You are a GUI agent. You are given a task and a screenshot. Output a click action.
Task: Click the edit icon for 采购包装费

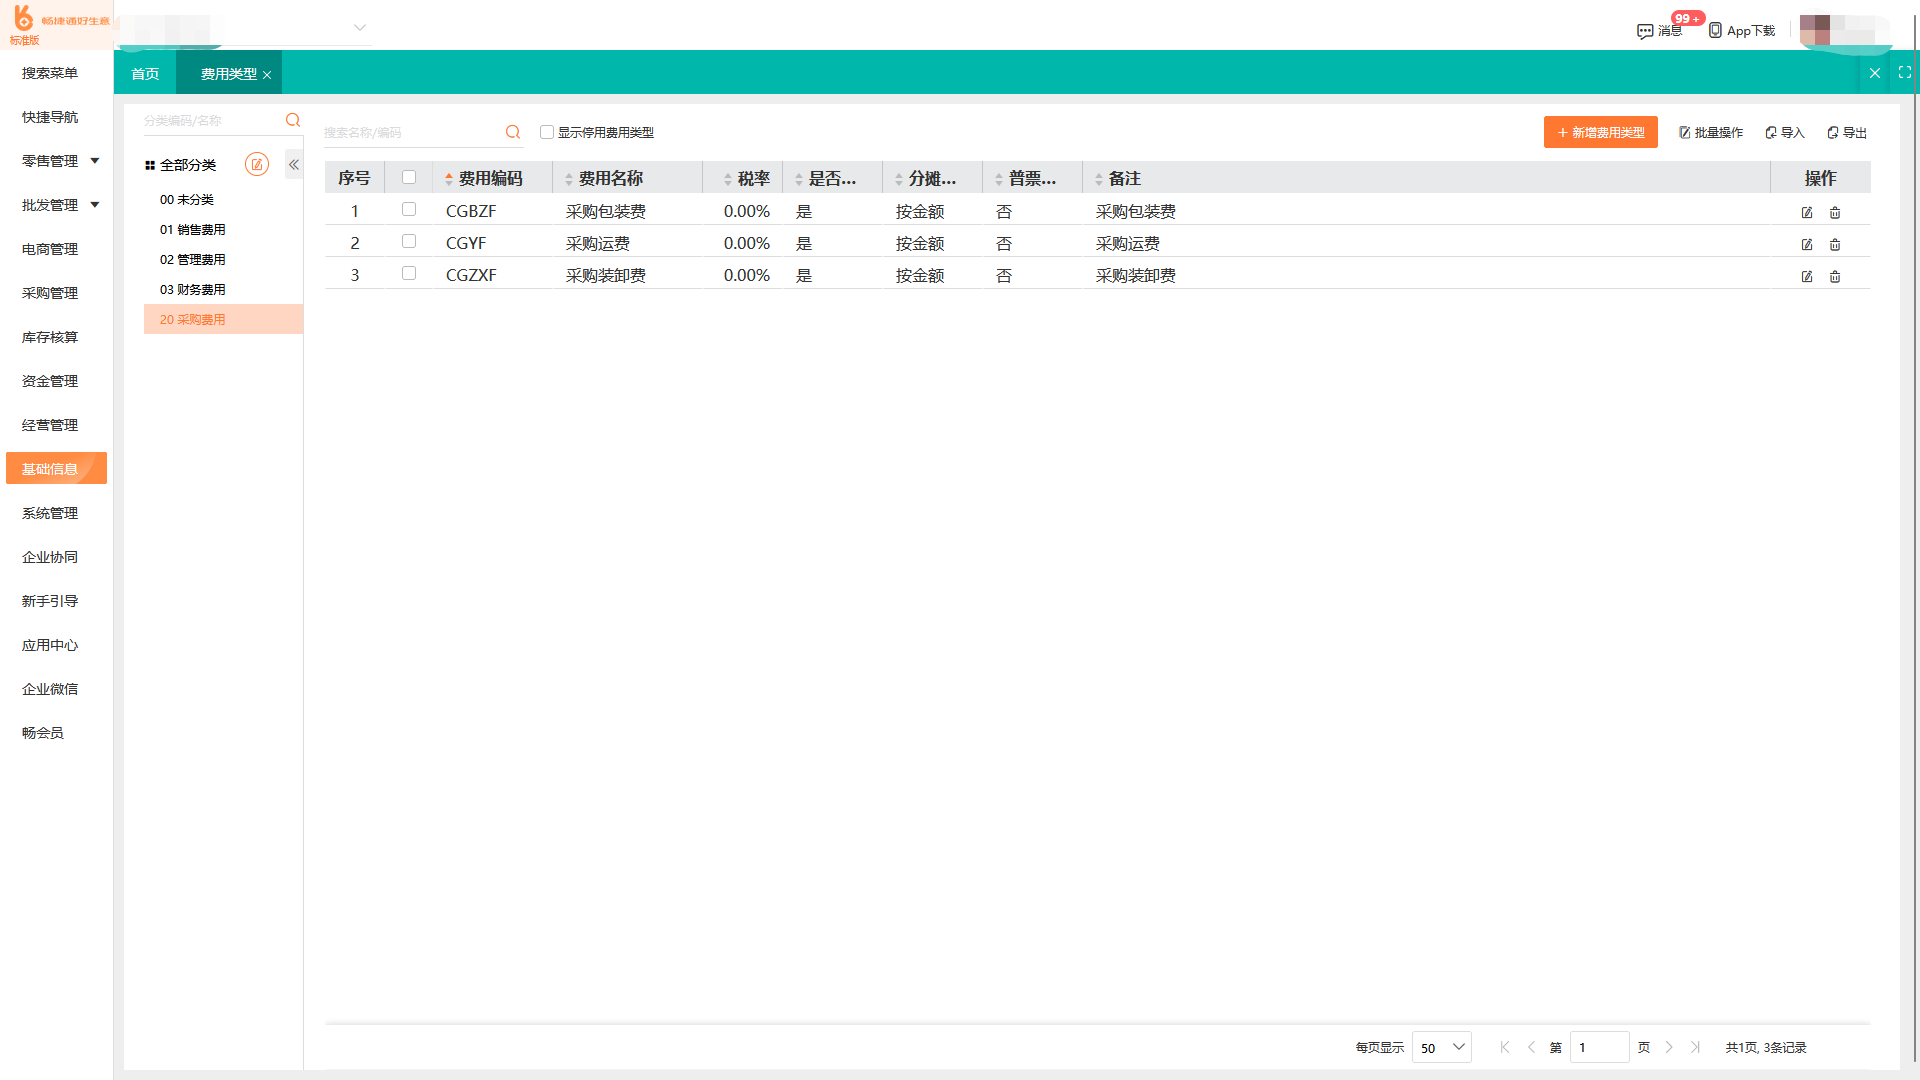[1807, 211]
